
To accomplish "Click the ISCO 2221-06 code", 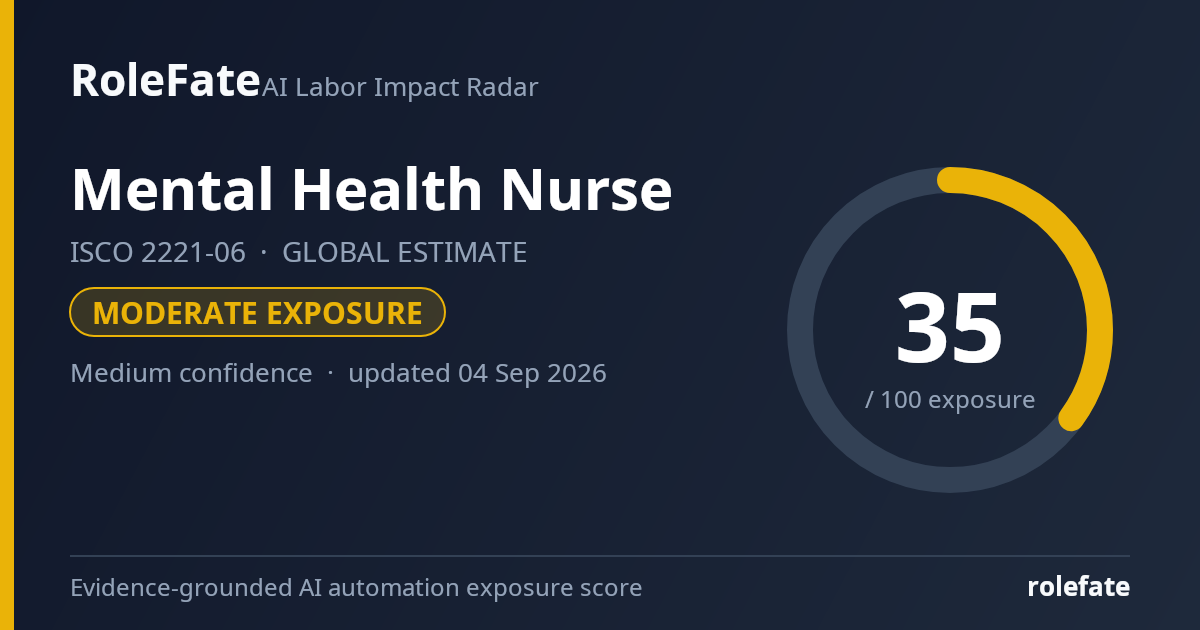I will 158,253.
